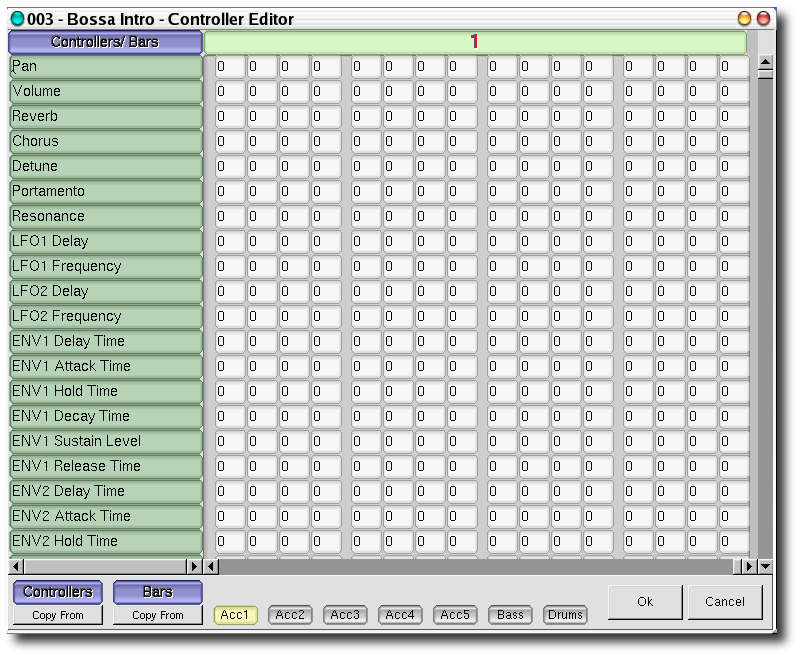
Task: Click the right scroll arrow under controller list
Action: point(195,566)
